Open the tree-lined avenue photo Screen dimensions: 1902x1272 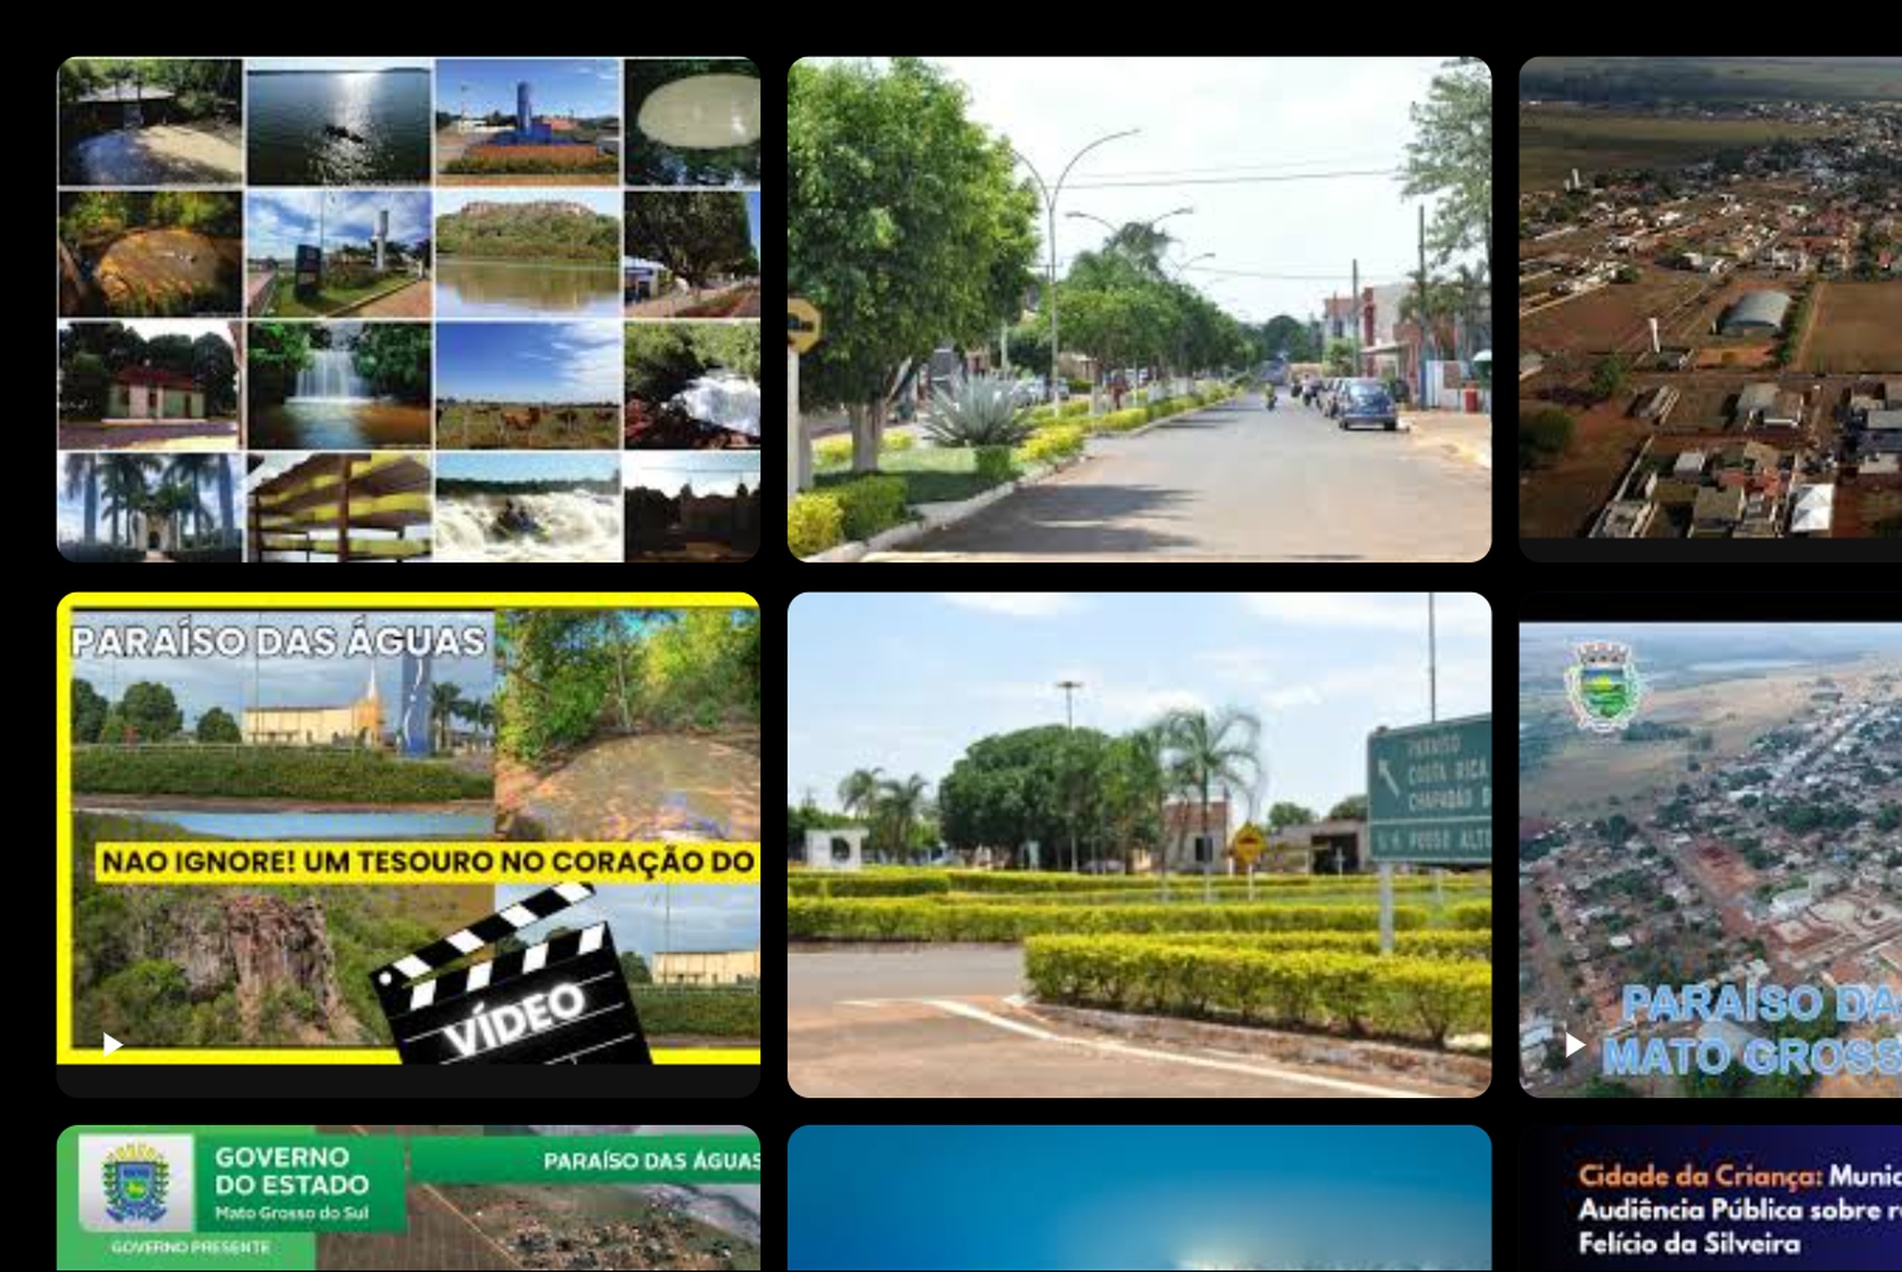coord(1139,309)
